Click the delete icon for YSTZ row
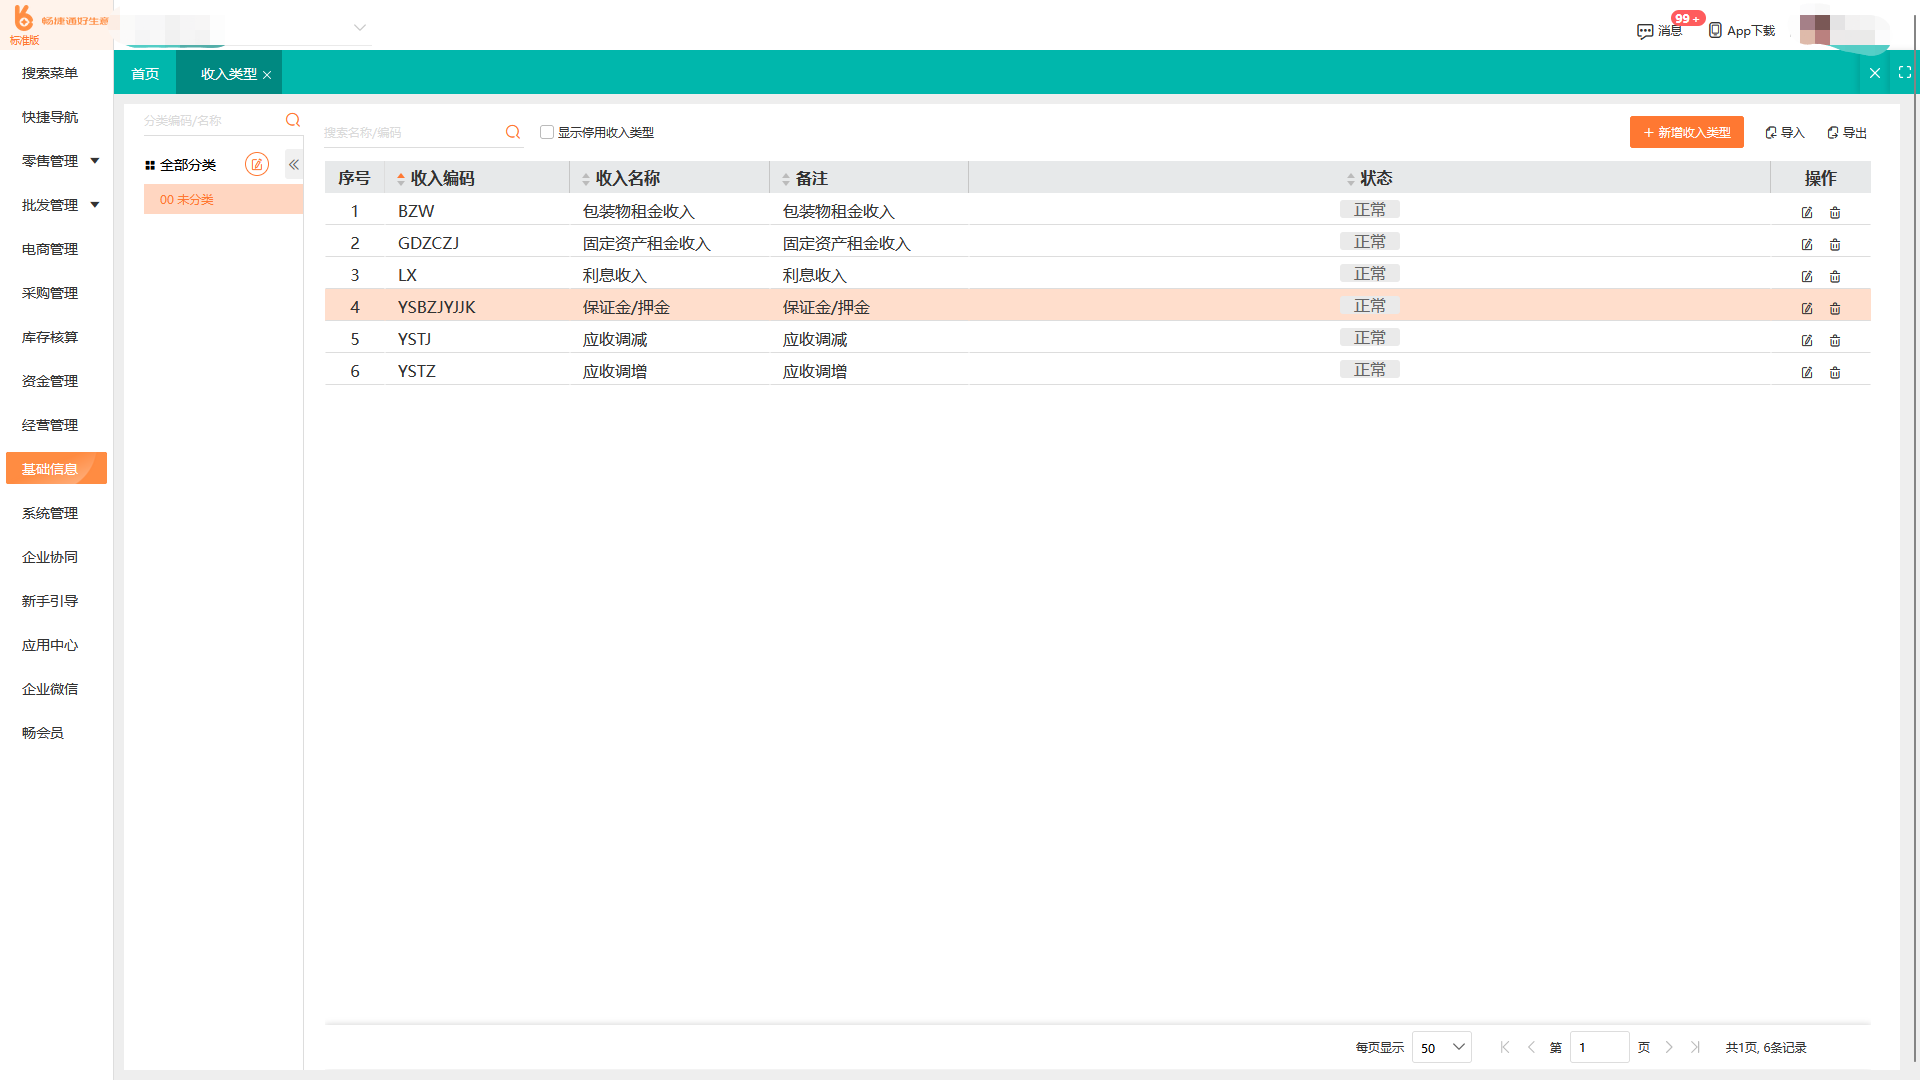 (x=1836, y=371)
